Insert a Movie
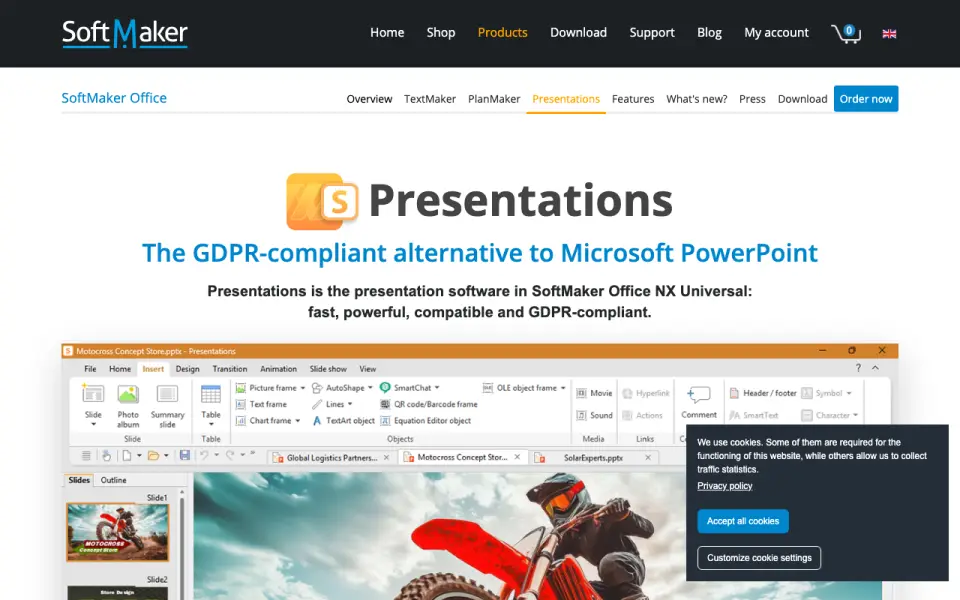Screen dimensions: 960x600 click(x=594, y=393)
